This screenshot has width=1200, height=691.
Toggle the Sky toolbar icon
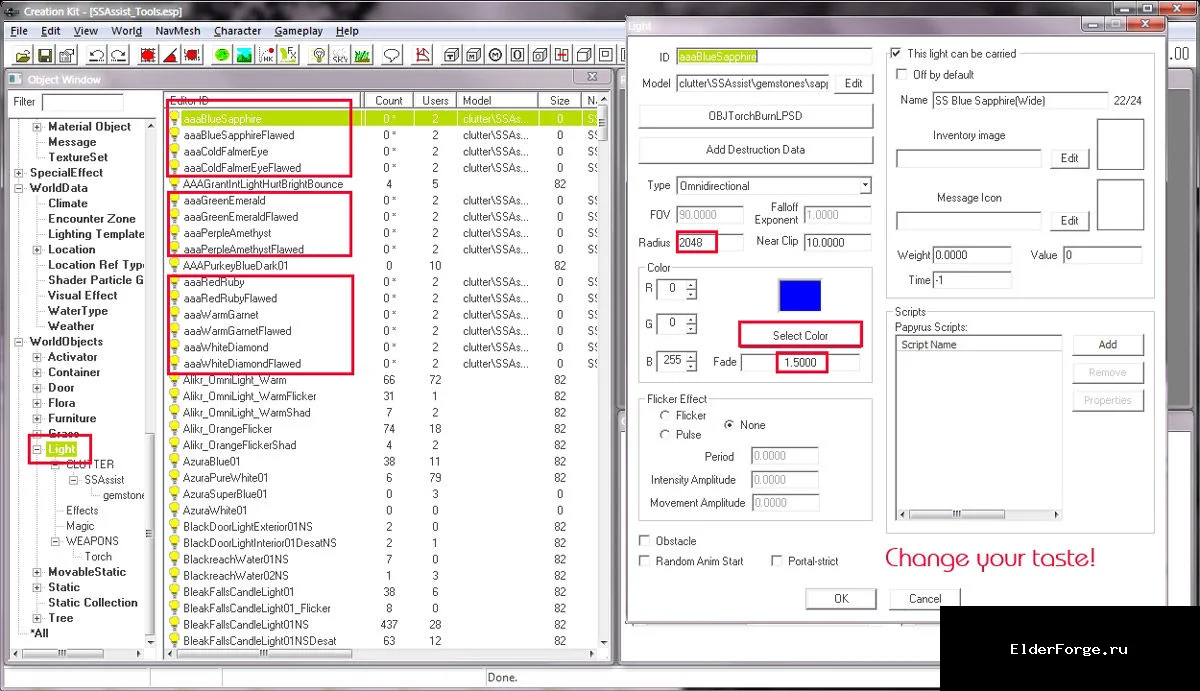[338, 55]
